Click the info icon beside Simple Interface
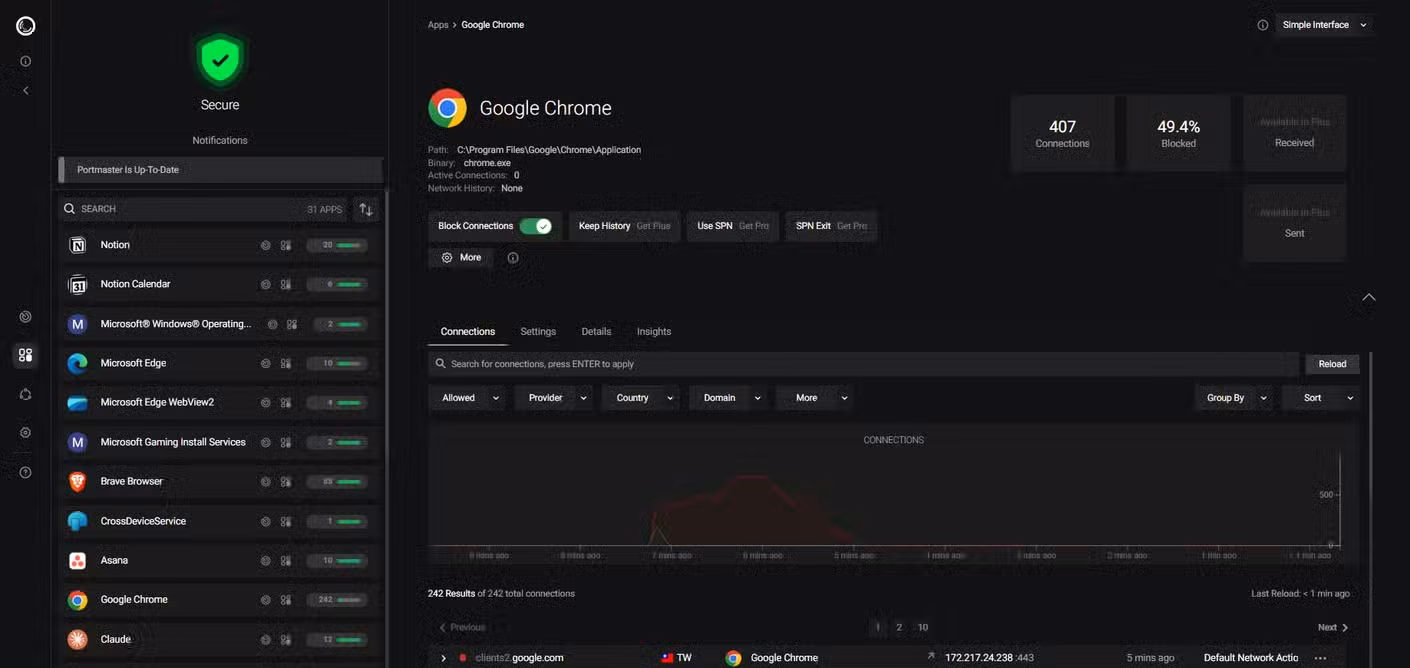Viewport: 1410px width, 668px height. click(1263, 25)
